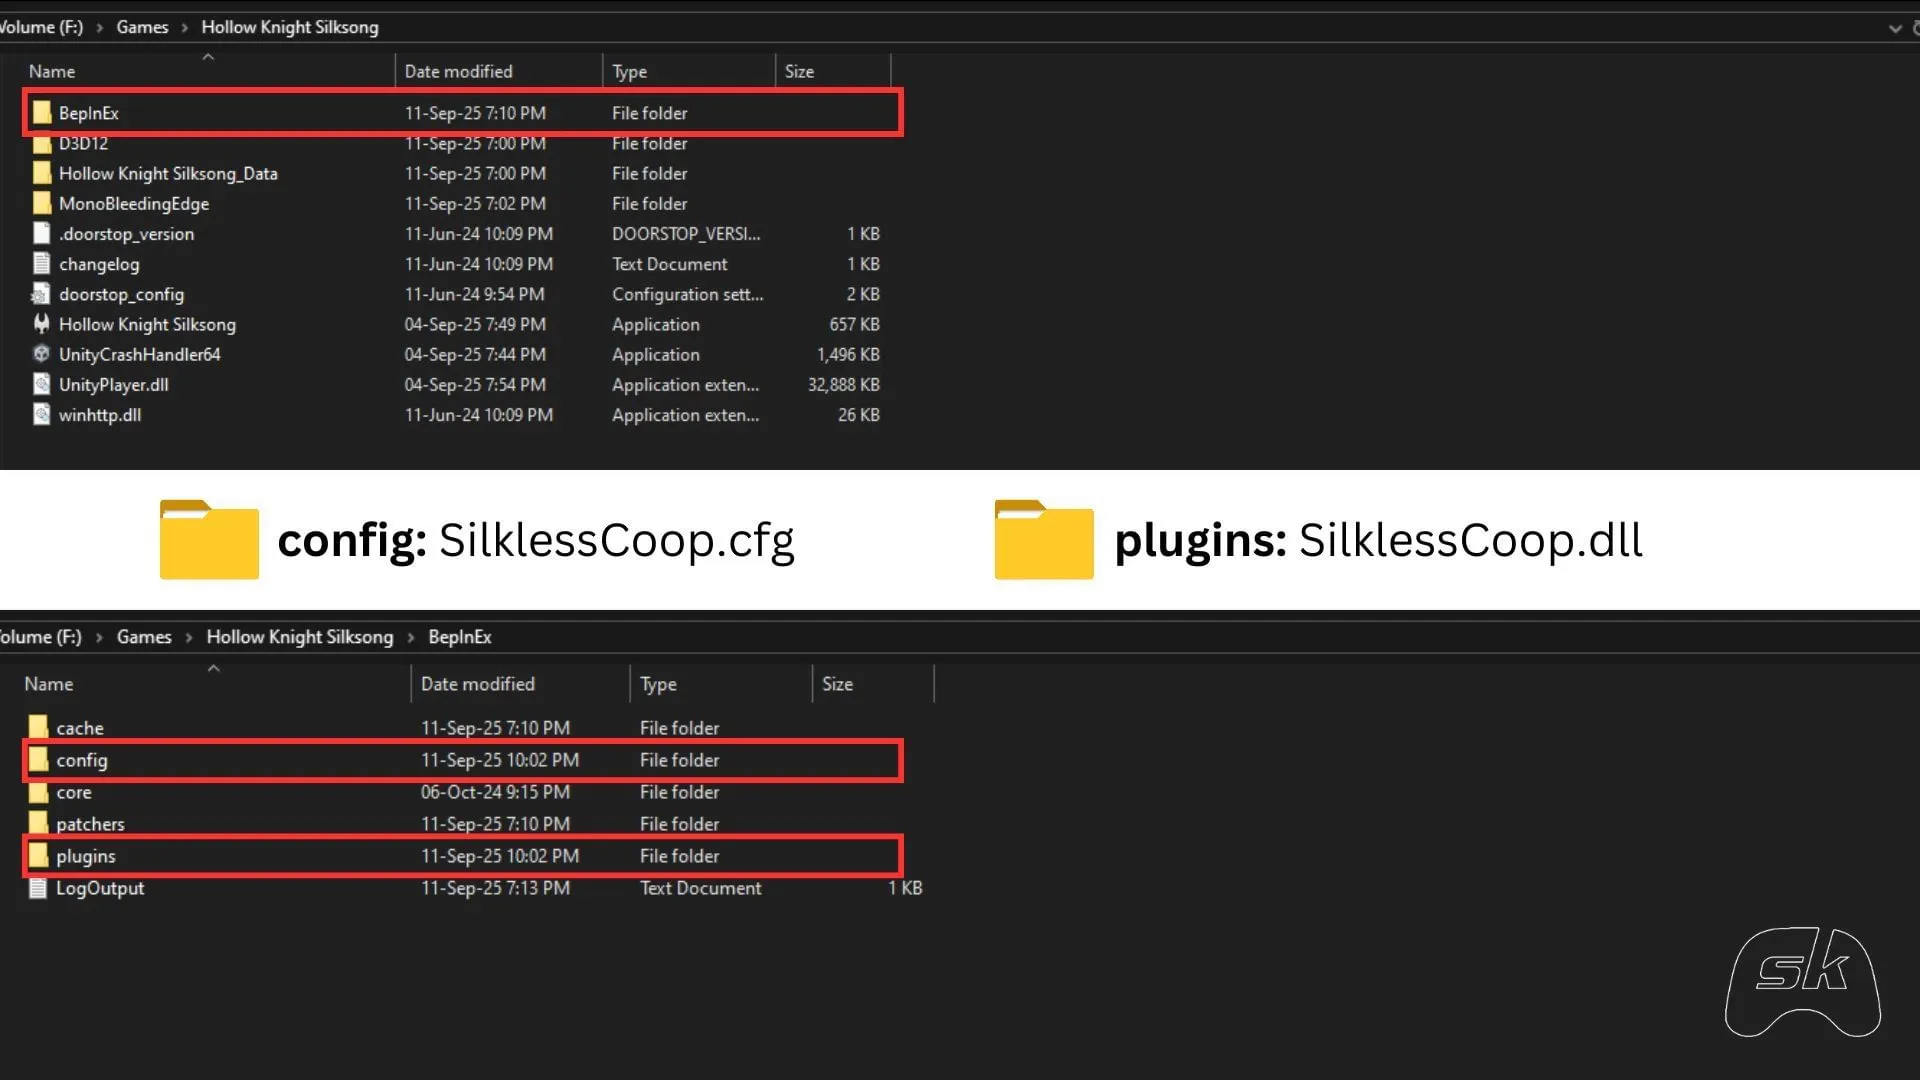Open Hollow Knight Silksong_Data folder icon
1920x1080 pixels.
click(x=41, y=173)
